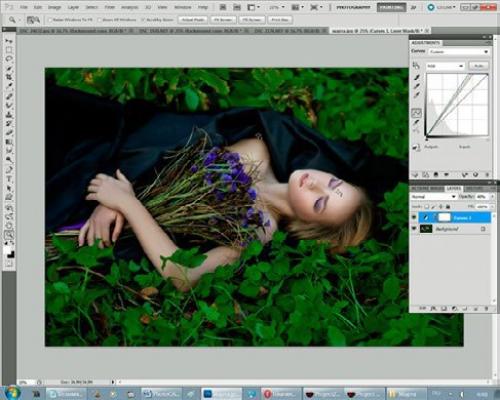
Task: Select the Hand tool
Action: click(x=9, y=225)
